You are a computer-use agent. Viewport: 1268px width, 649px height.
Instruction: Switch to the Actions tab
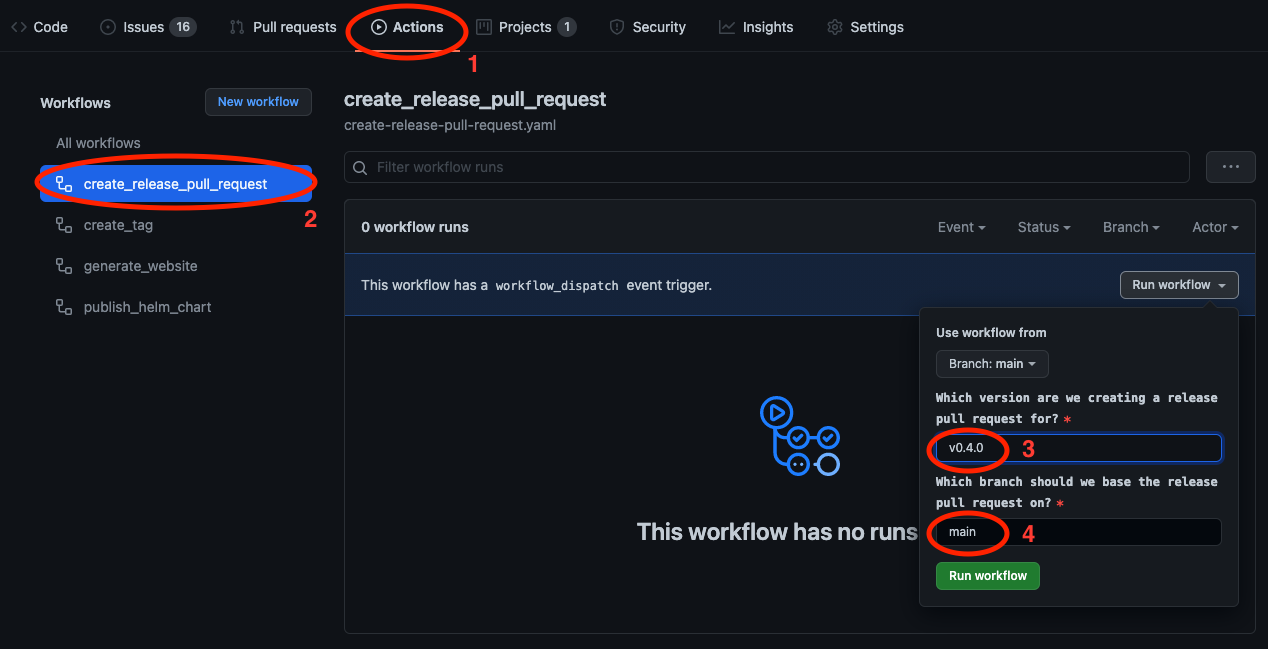(407, 27)
